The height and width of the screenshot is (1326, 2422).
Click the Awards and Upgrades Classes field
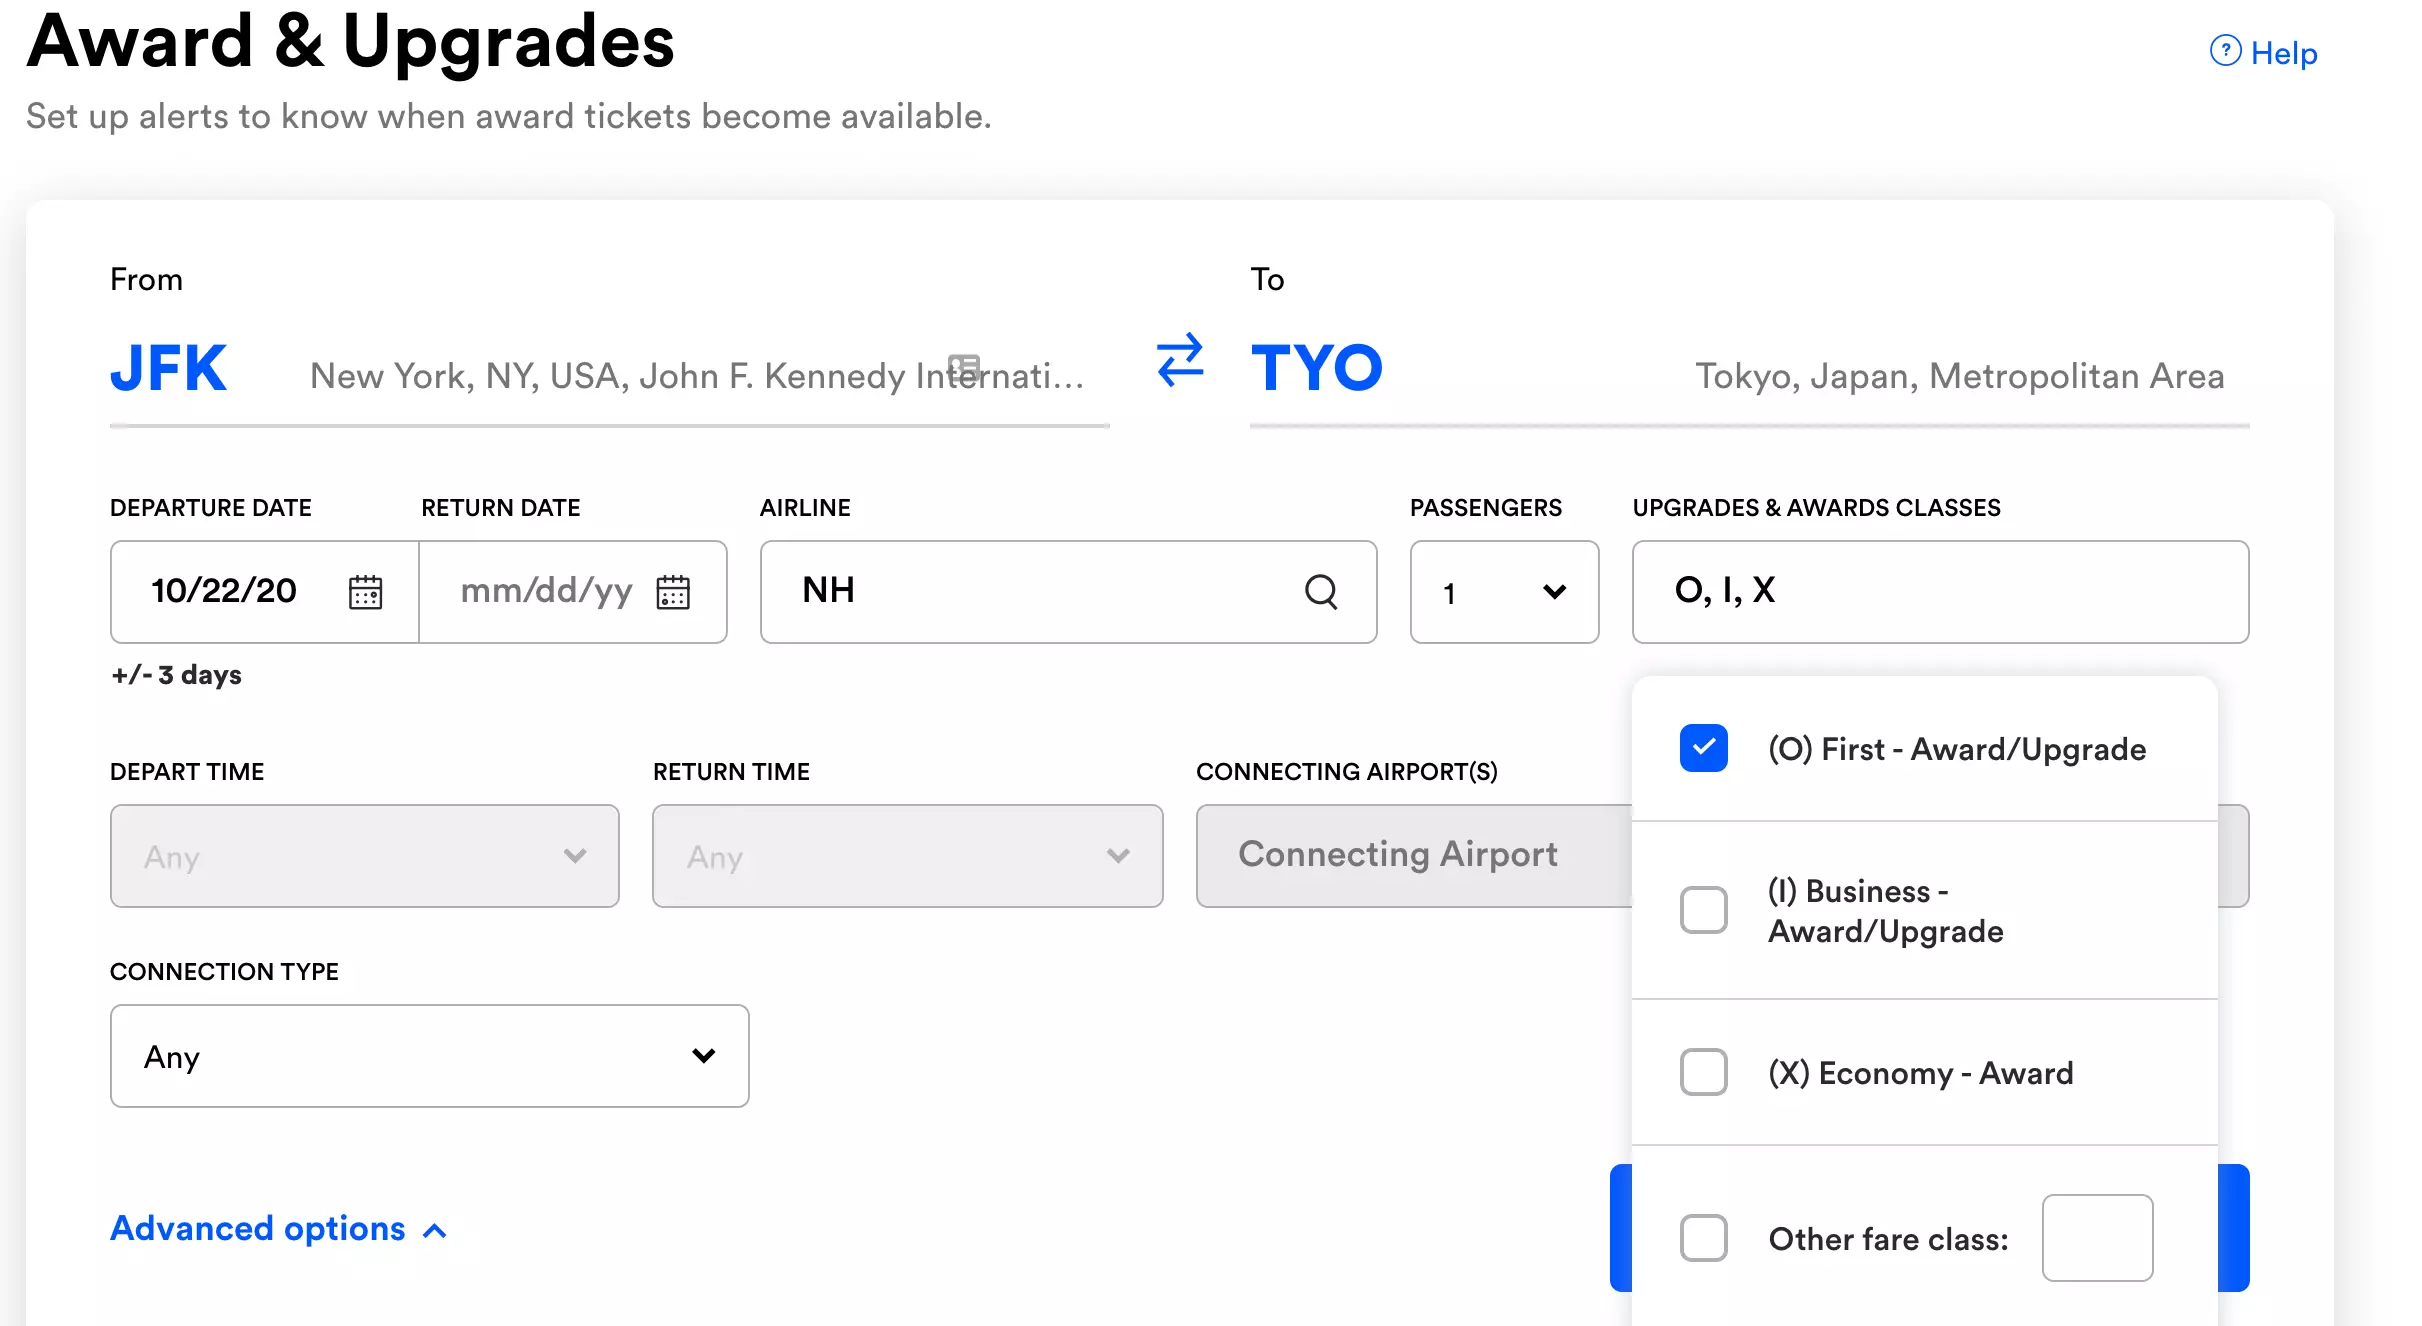pos(1941,591)
